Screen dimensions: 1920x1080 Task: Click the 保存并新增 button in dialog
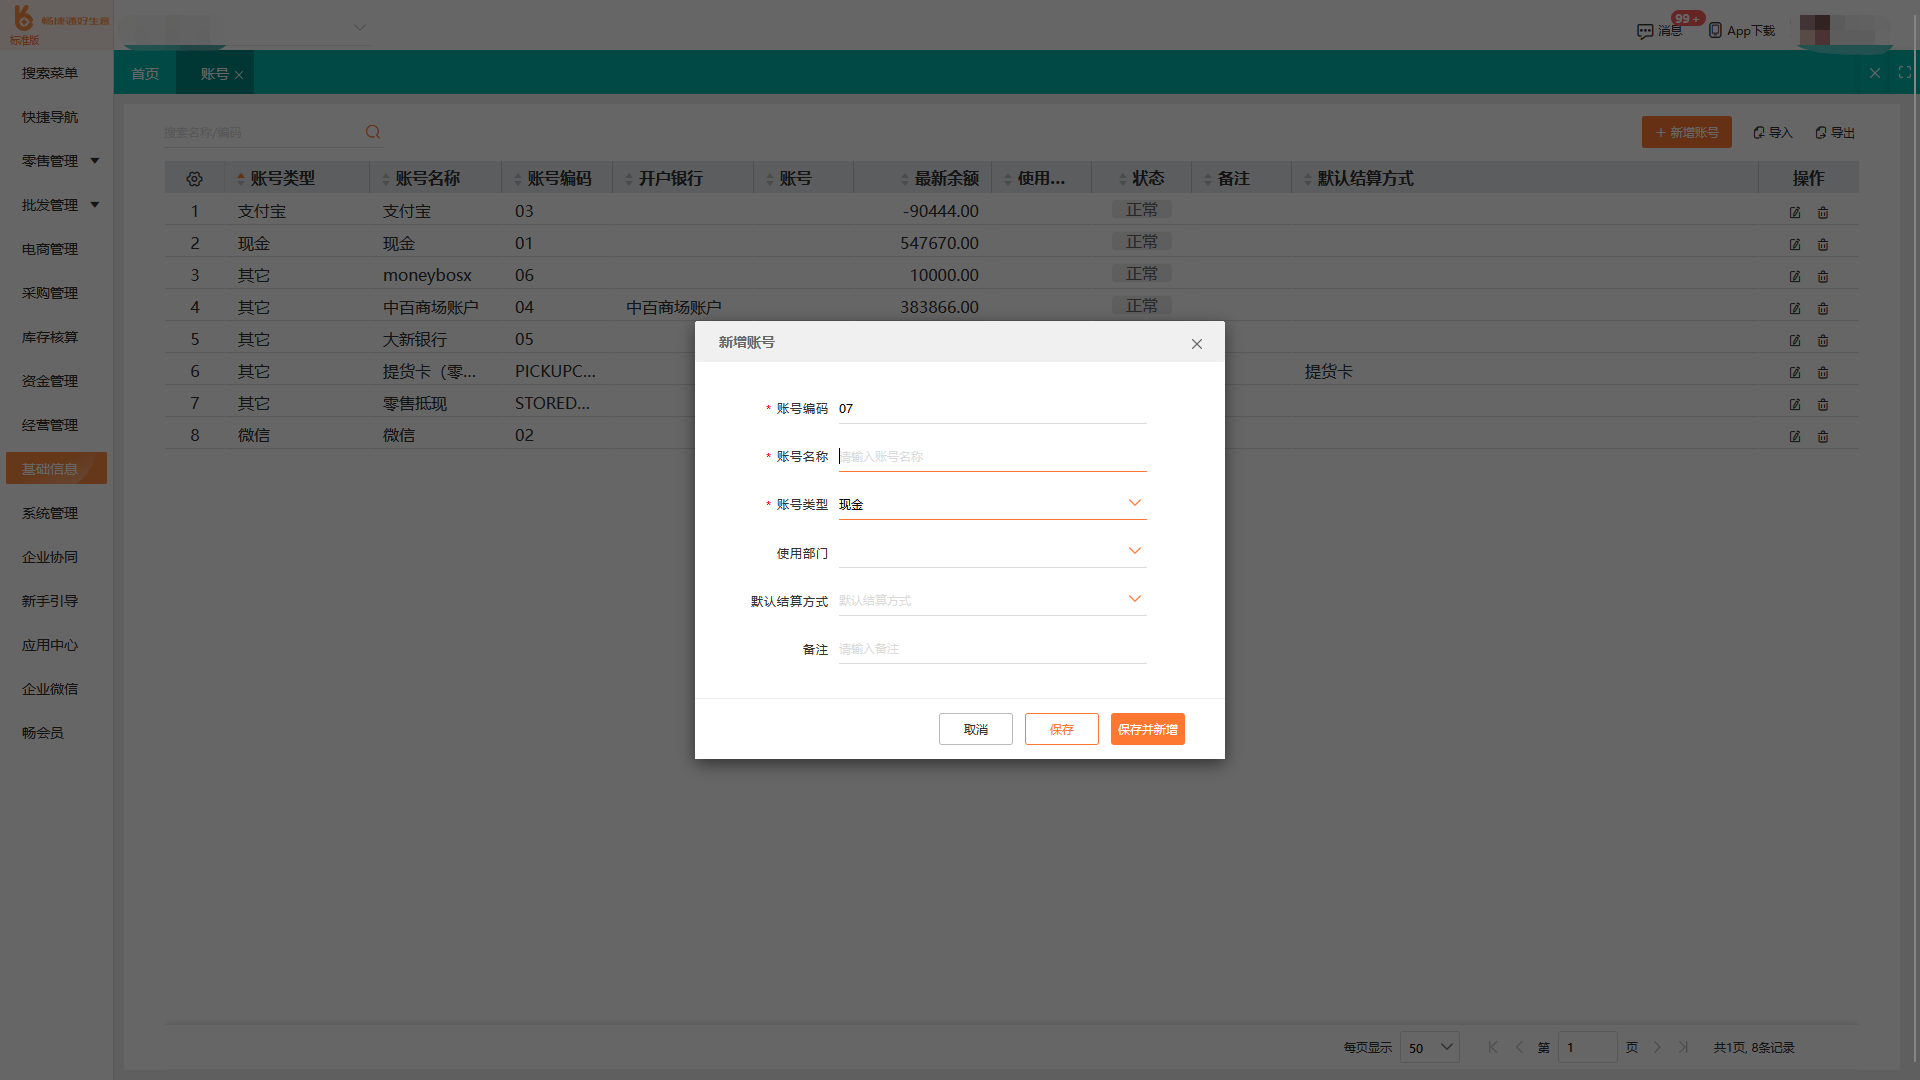click(x=1147, y=729)
